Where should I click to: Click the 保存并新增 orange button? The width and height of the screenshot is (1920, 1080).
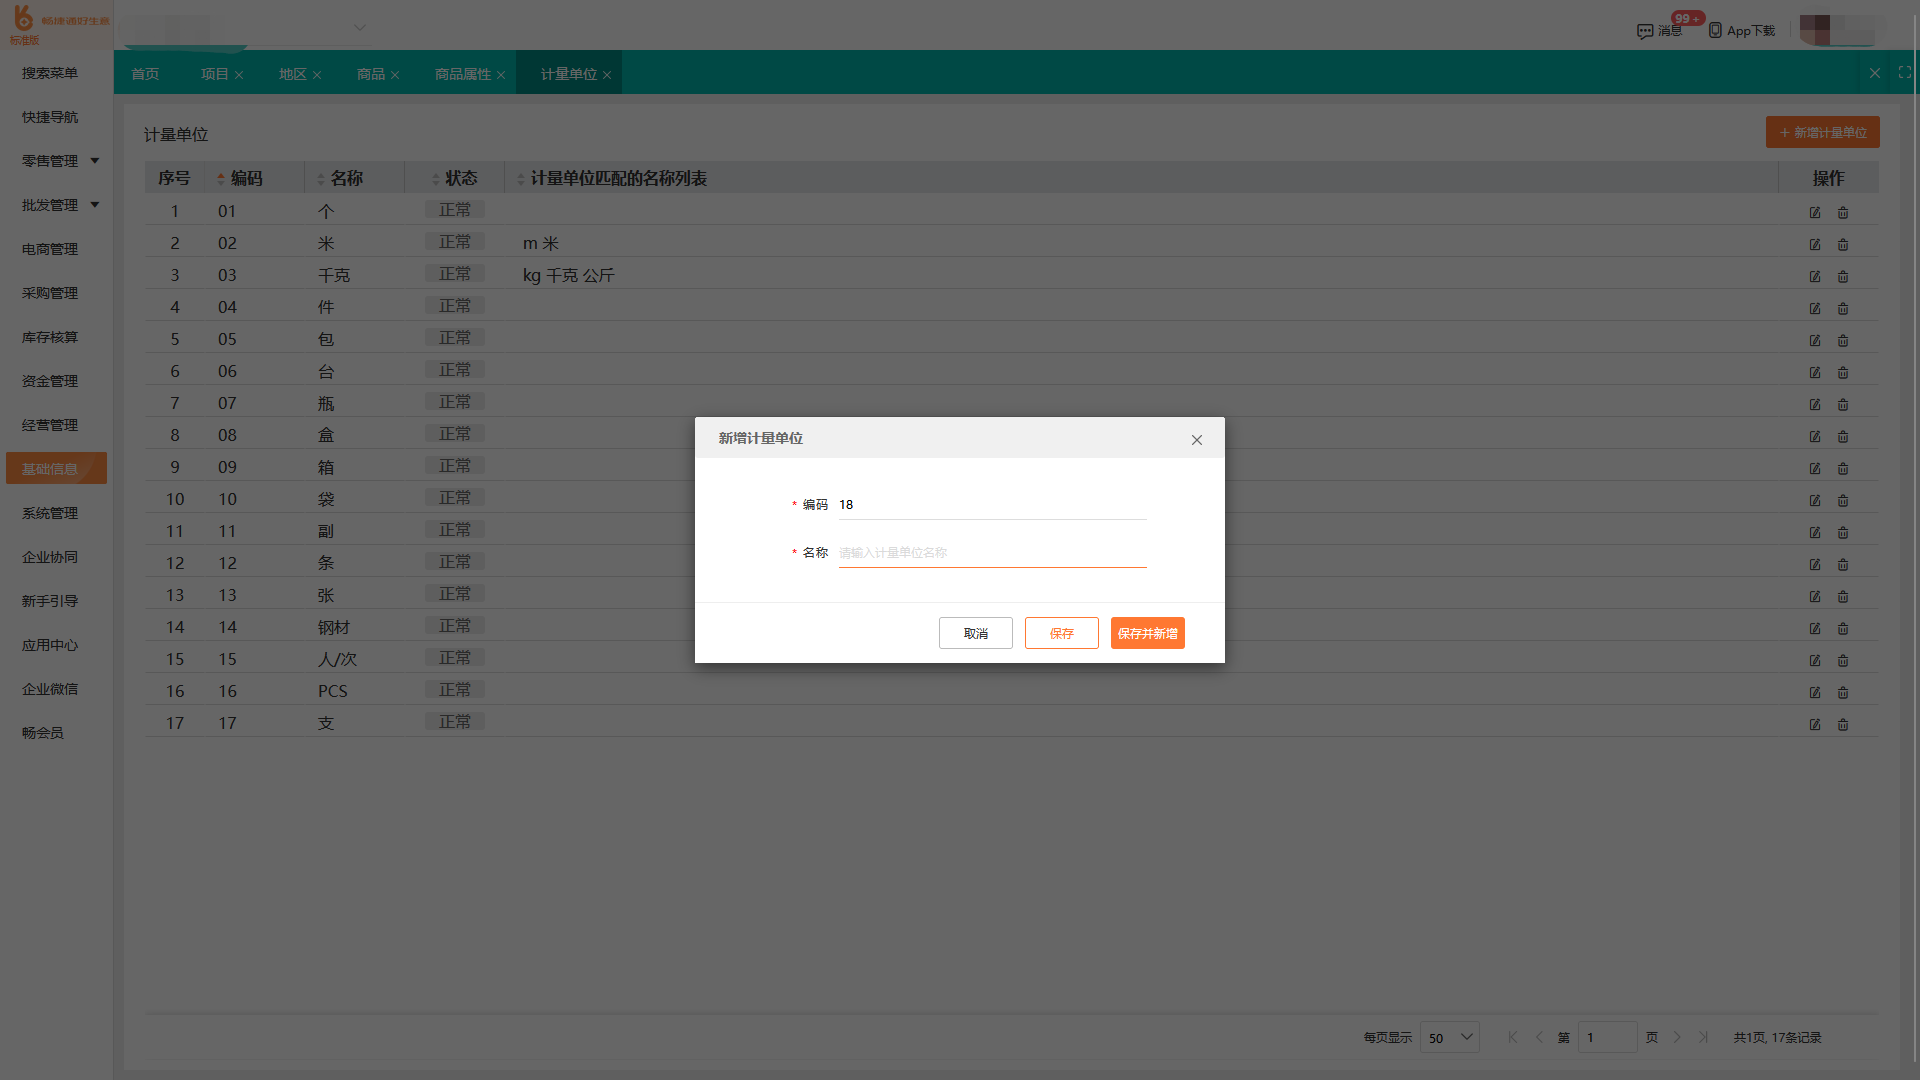1145,632
